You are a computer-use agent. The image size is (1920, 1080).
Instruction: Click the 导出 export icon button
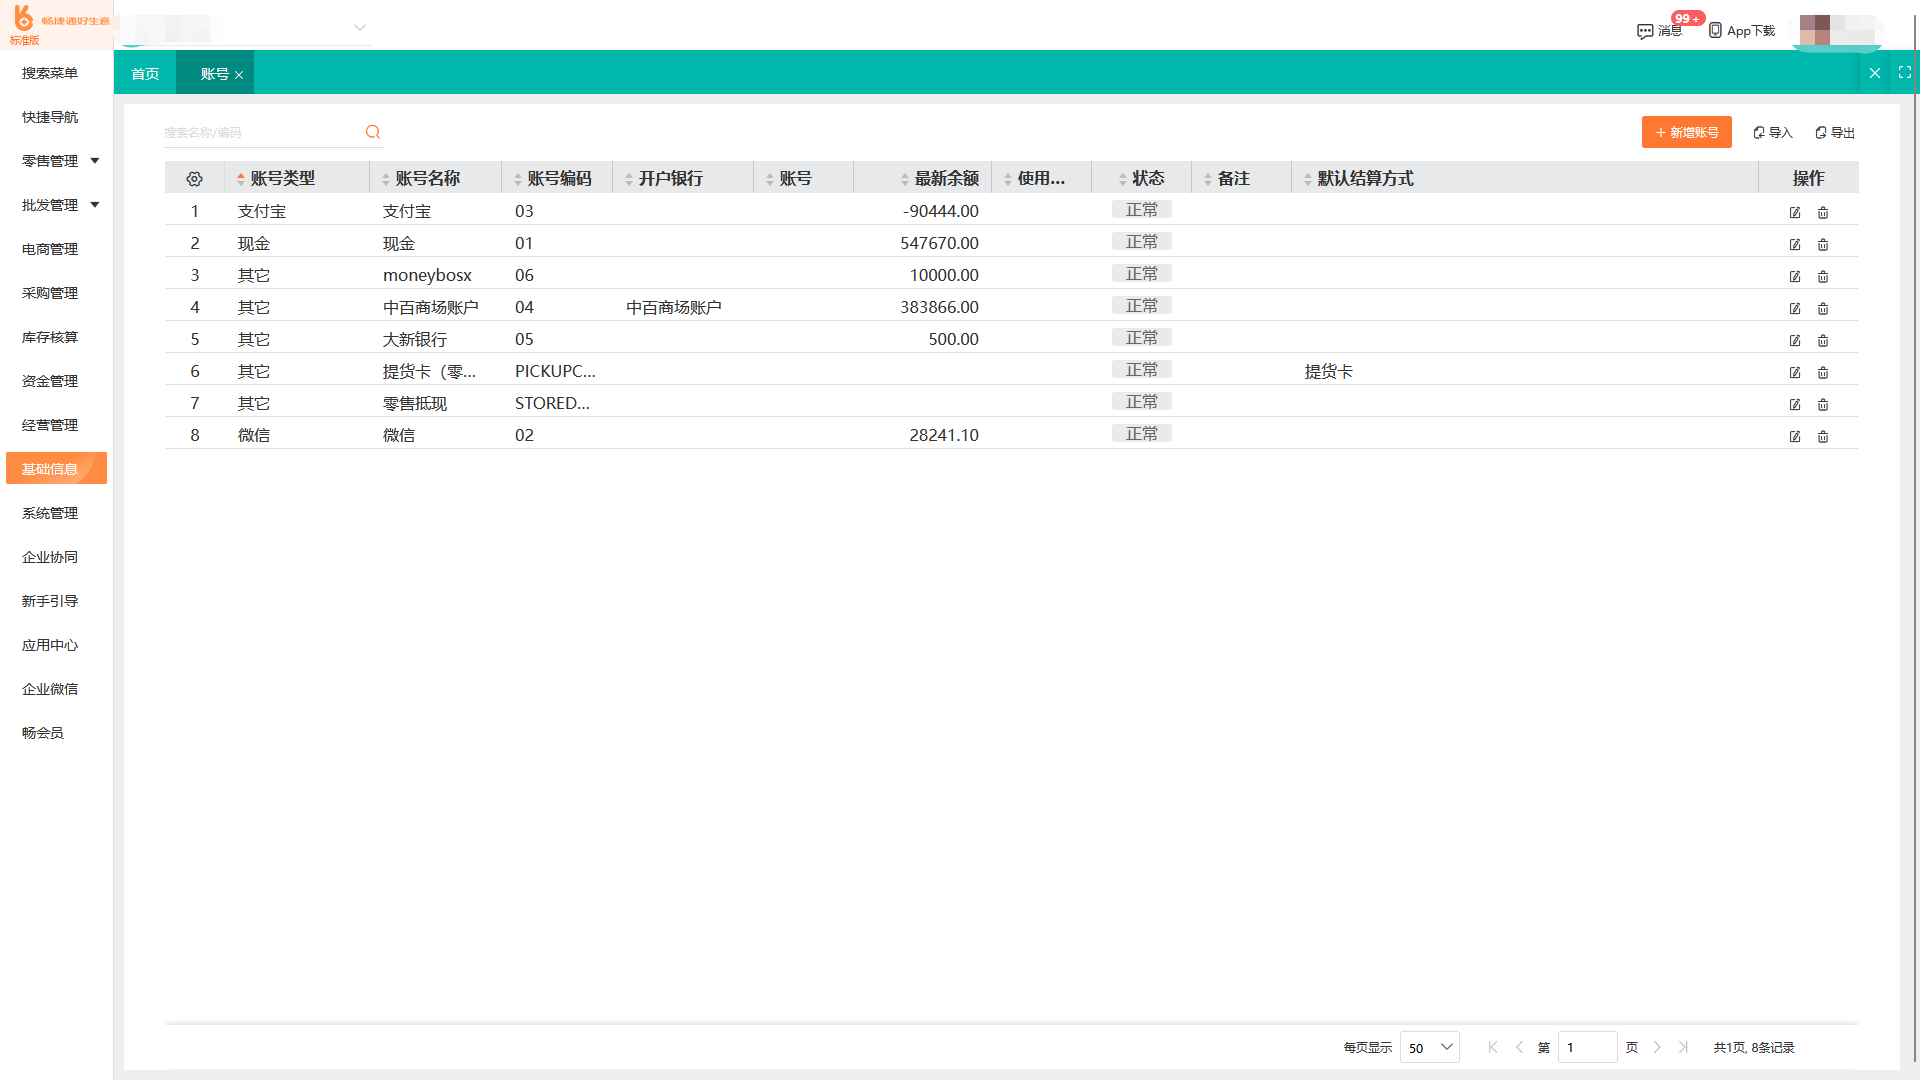point(1836,131)
